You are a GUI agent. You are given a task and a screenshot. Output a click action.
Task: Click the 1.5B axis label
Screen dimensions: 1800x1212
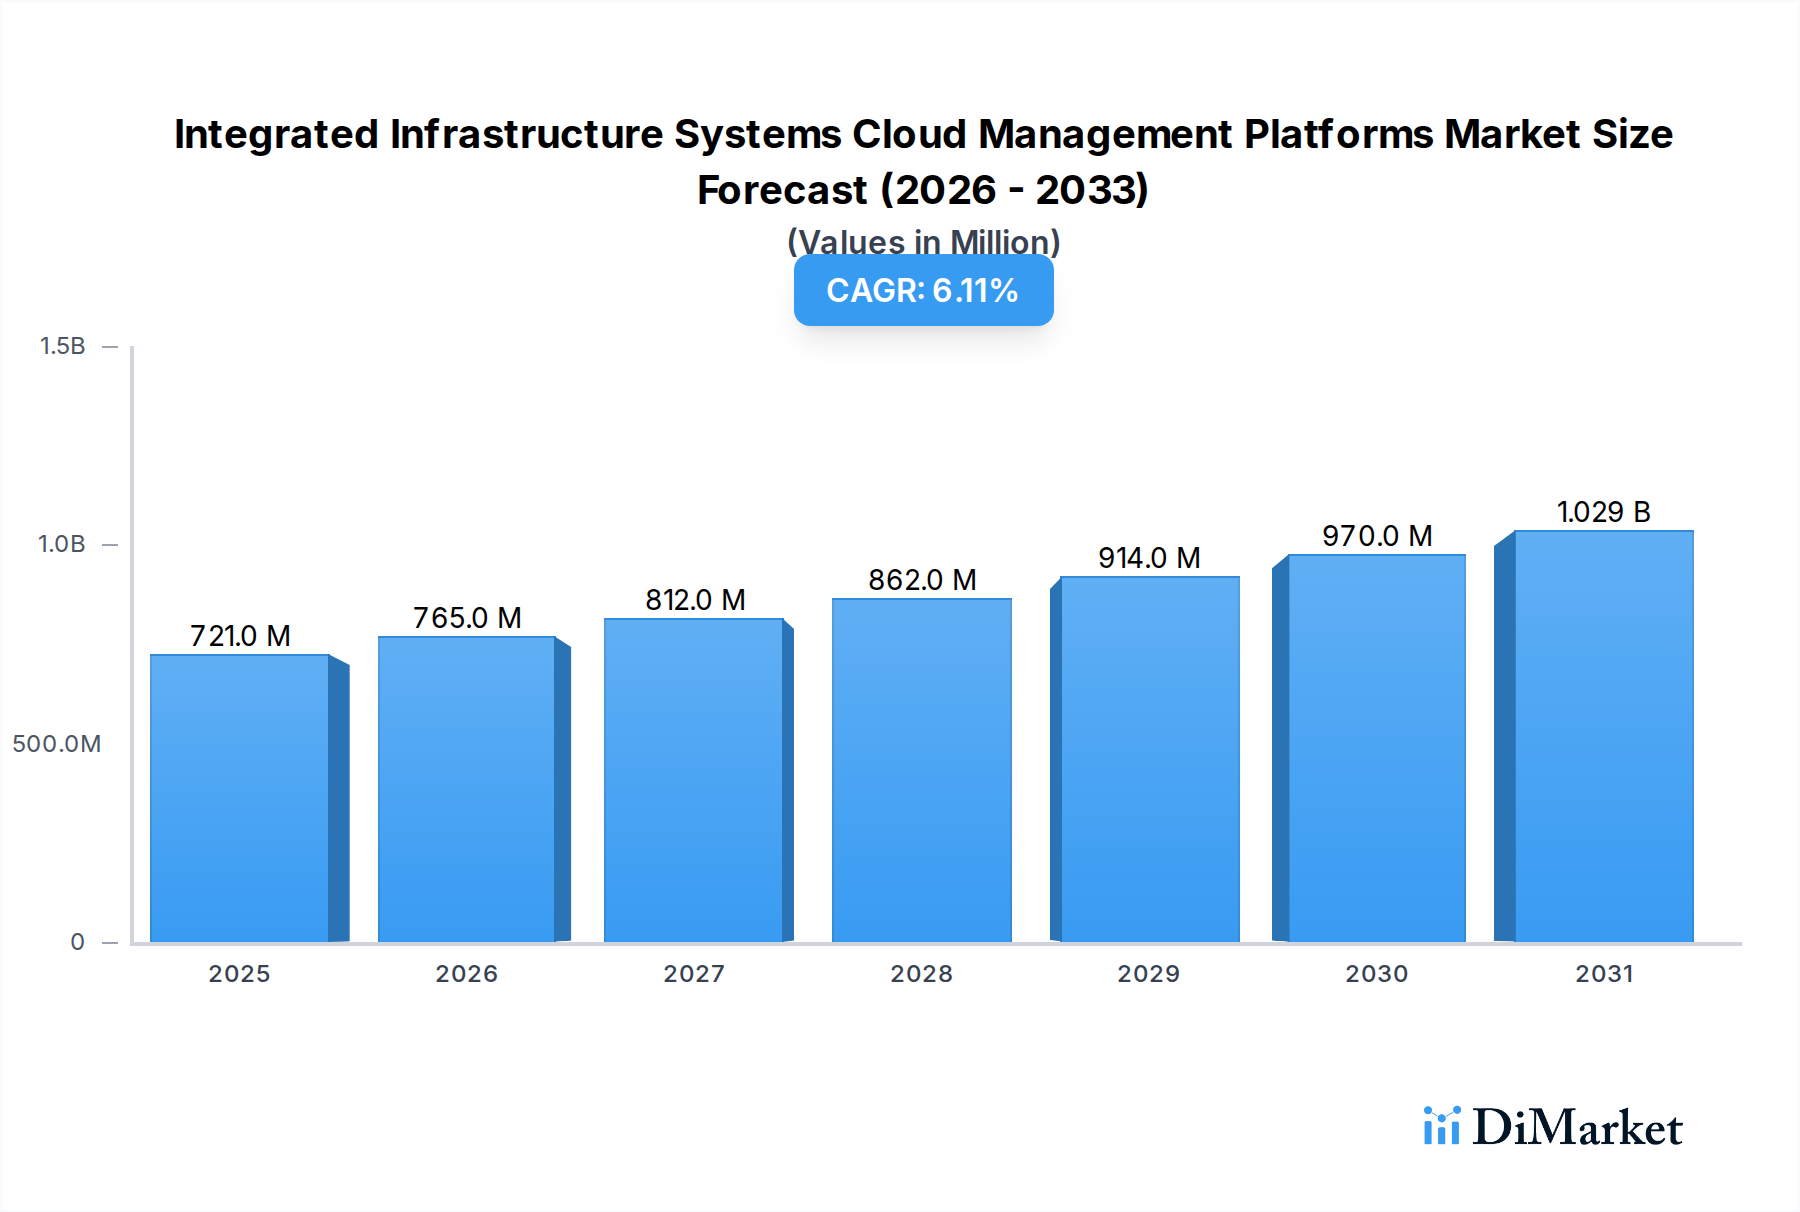click(x=63, y=344)
